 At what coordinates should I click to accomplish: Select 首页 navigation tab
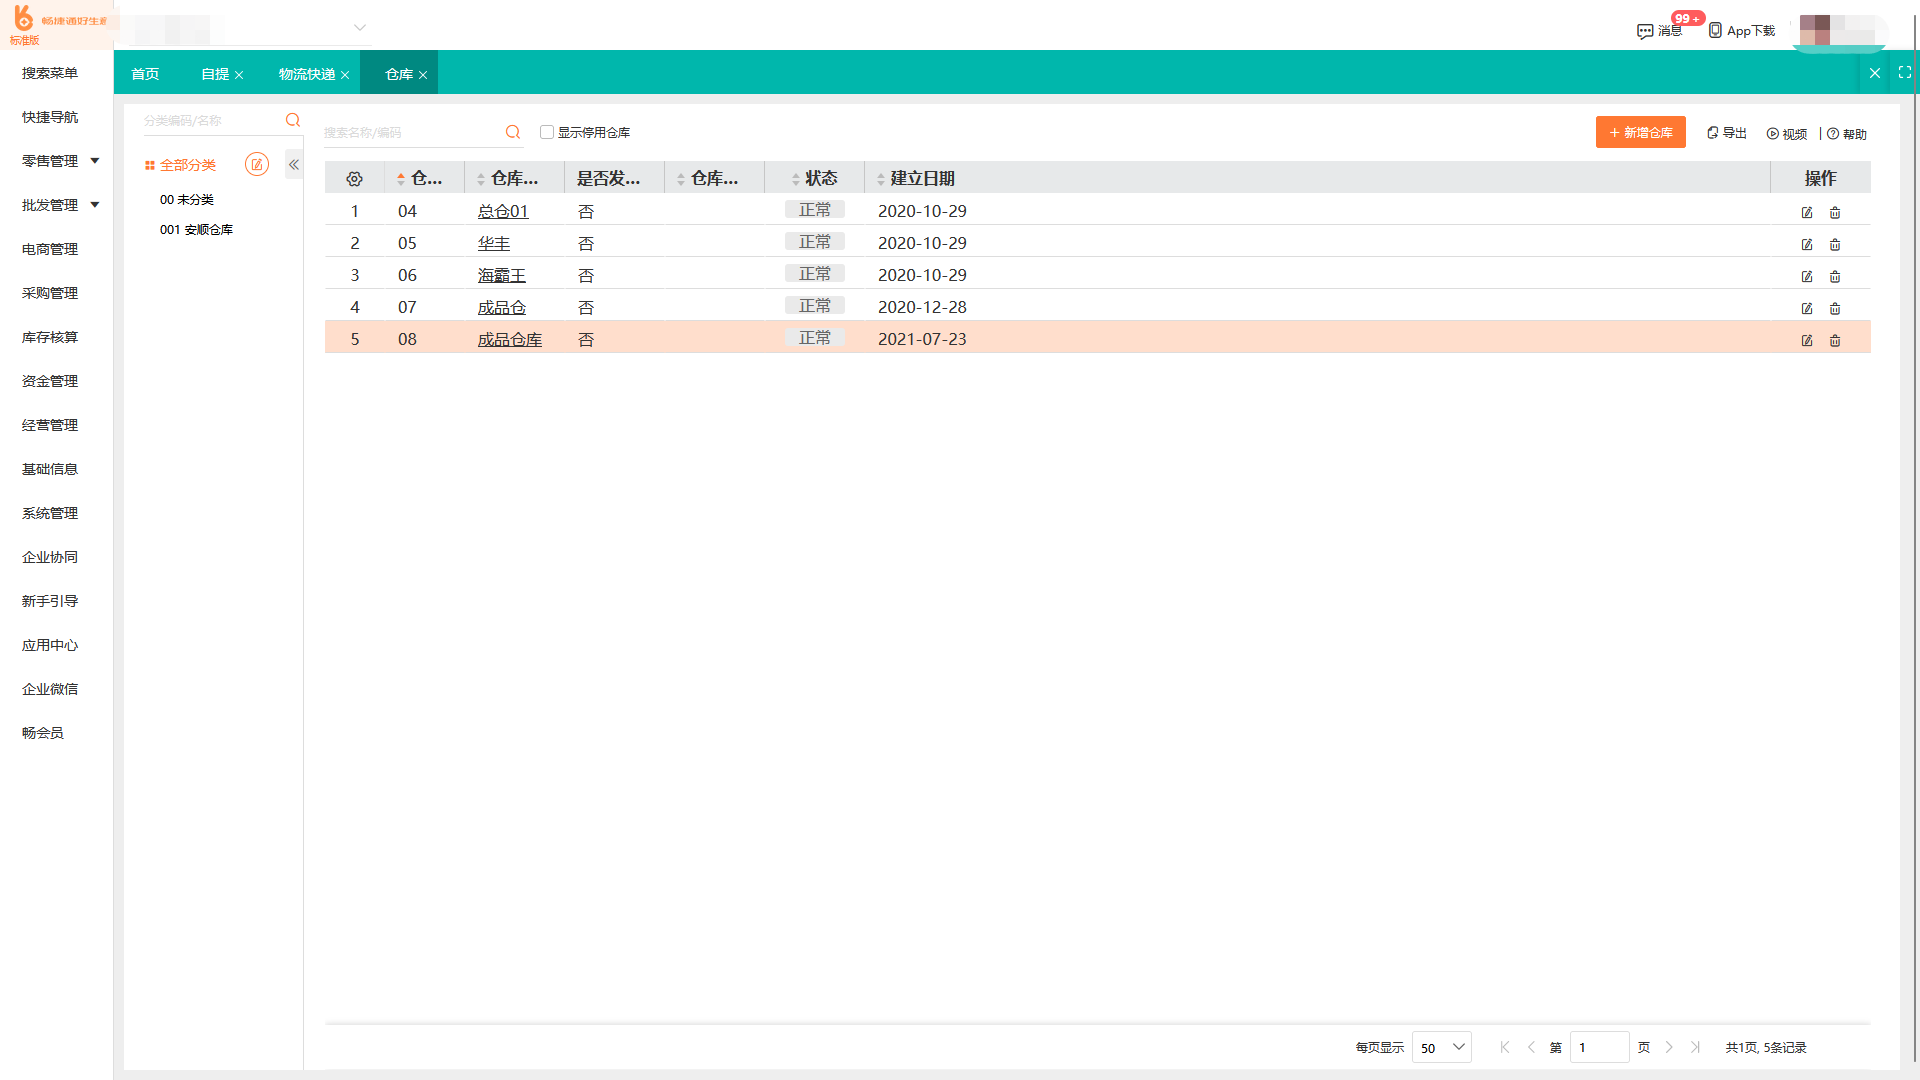point(145,74)
